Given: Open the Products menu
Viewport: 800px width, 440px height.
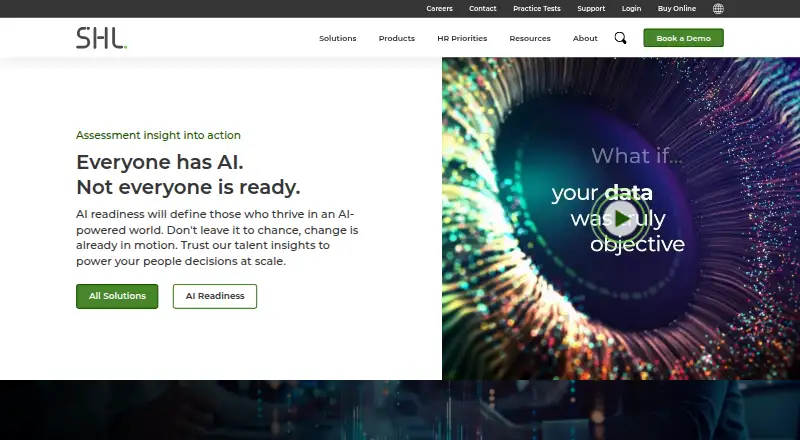Looking at the screenshot, I should coord(396,38).
